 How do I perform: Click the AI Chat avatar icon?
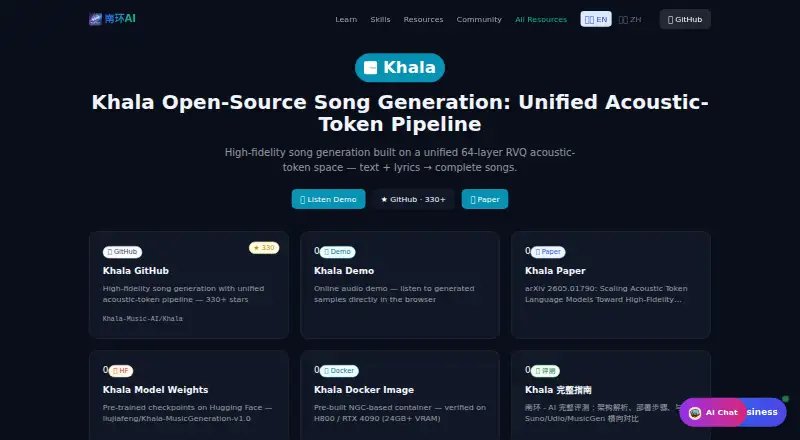pyautogui.click(x=694, y=412)
